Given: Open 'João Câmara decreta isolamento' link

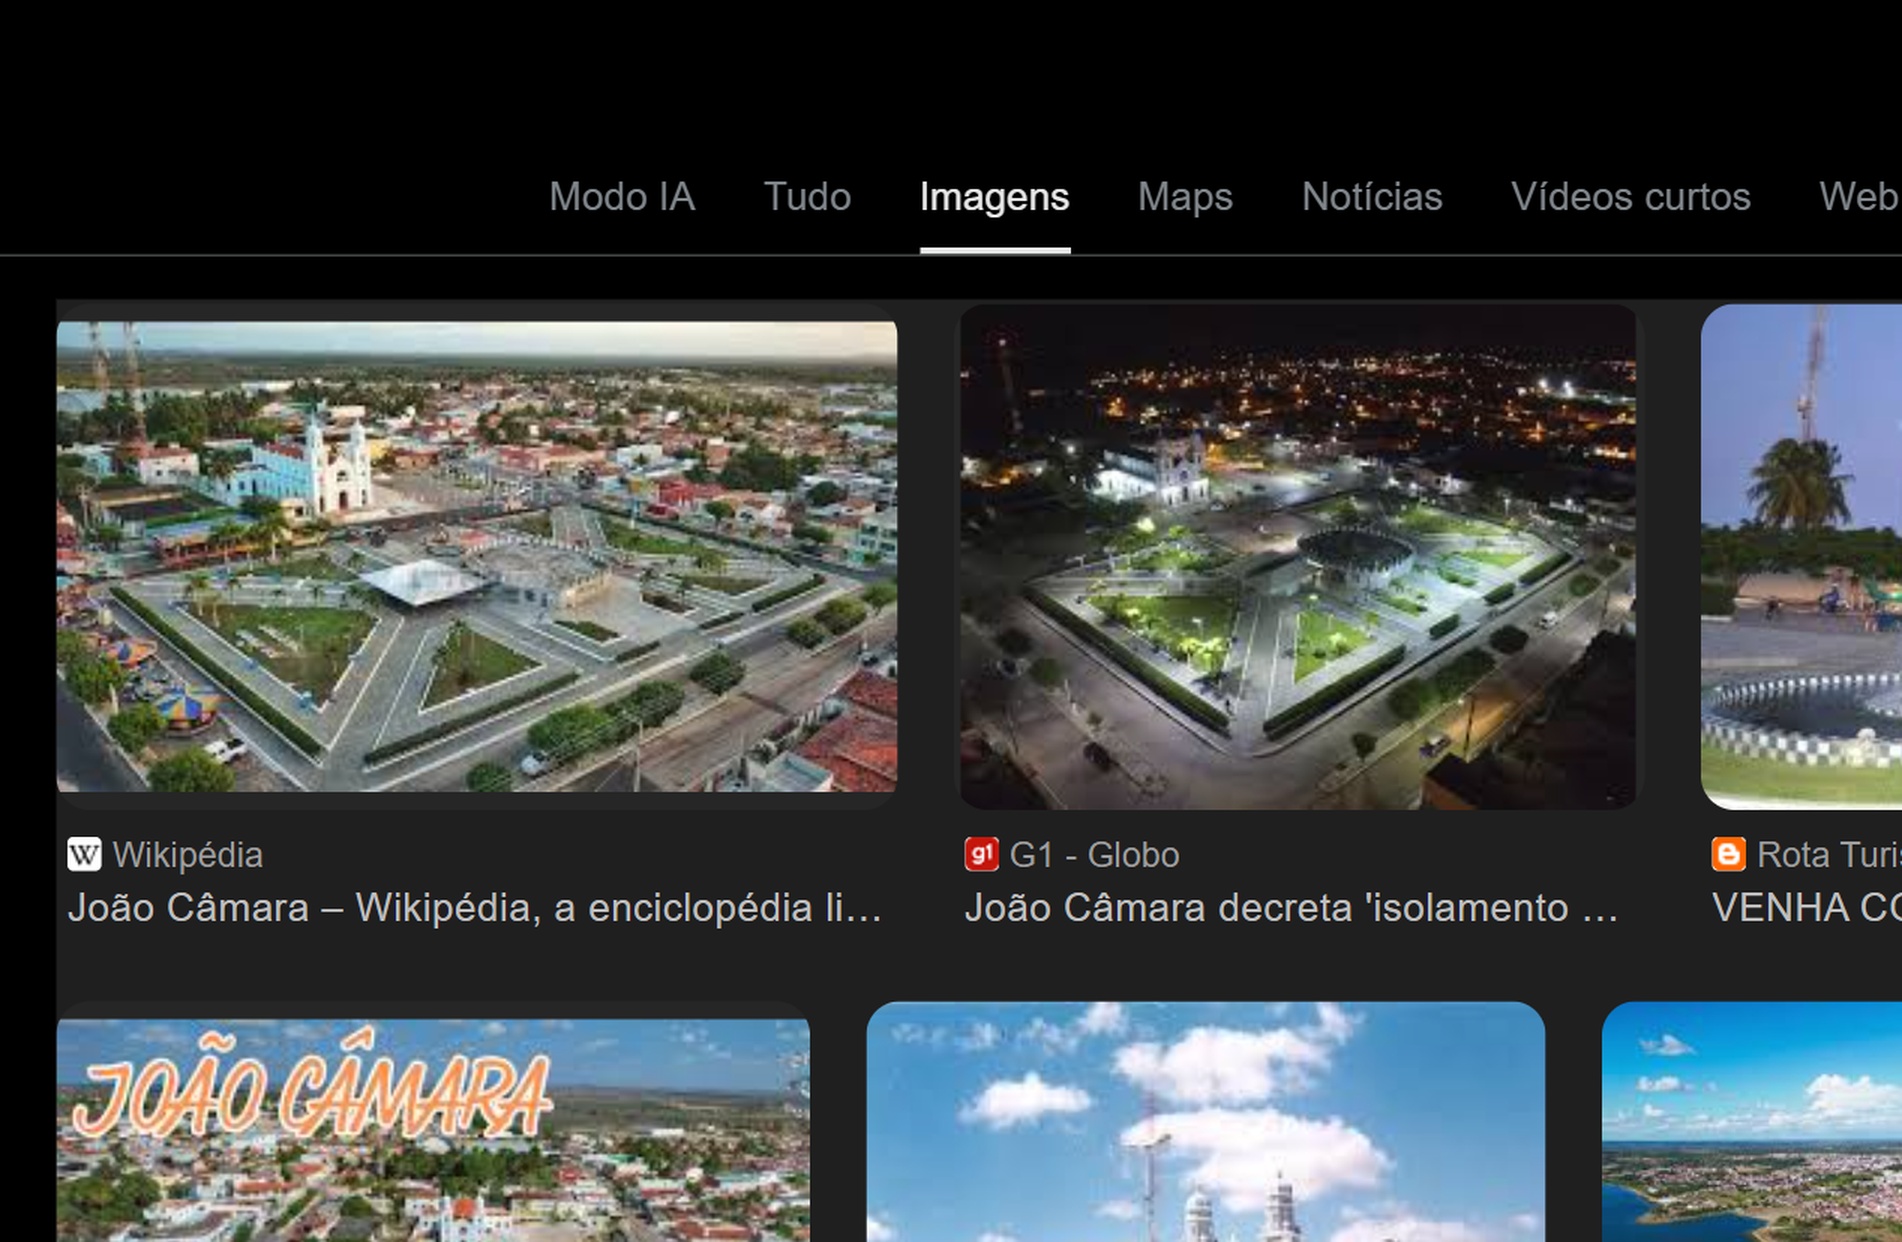Looking at the screenshot, I should click(x=1290, y=908).
